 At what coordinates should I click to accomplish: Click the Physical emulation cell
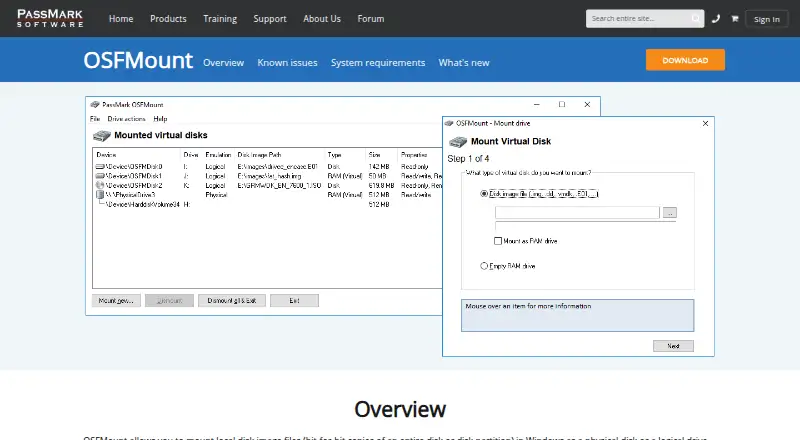point(216,195)
